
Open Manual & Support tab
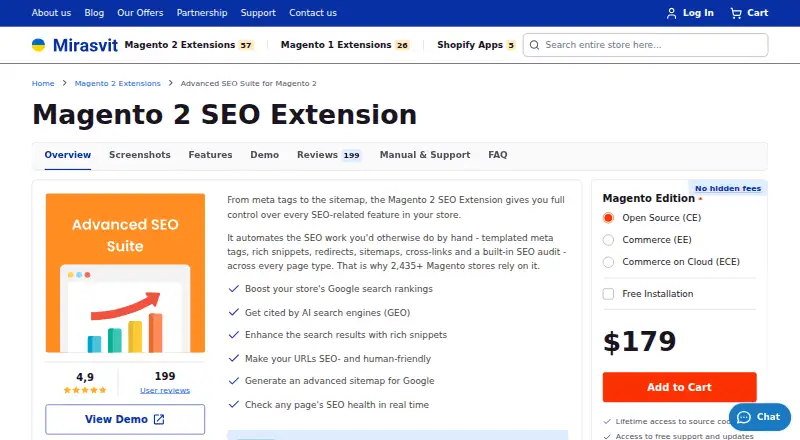[x=425, y=155]
